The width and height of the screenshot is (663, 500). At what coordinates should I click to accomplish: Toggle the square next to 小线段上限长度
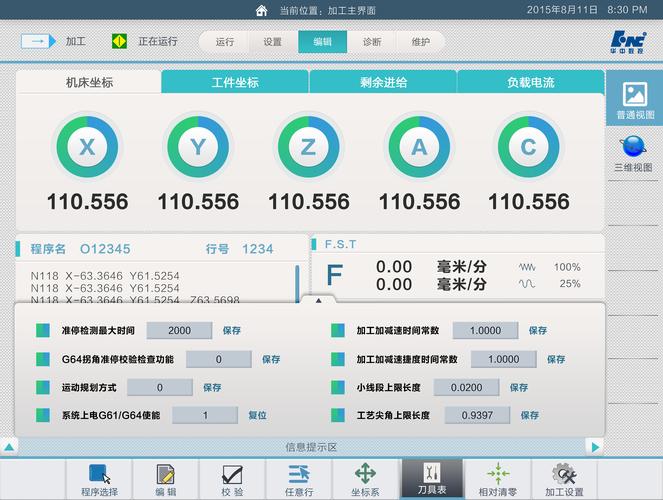click(x=338, y=387)
